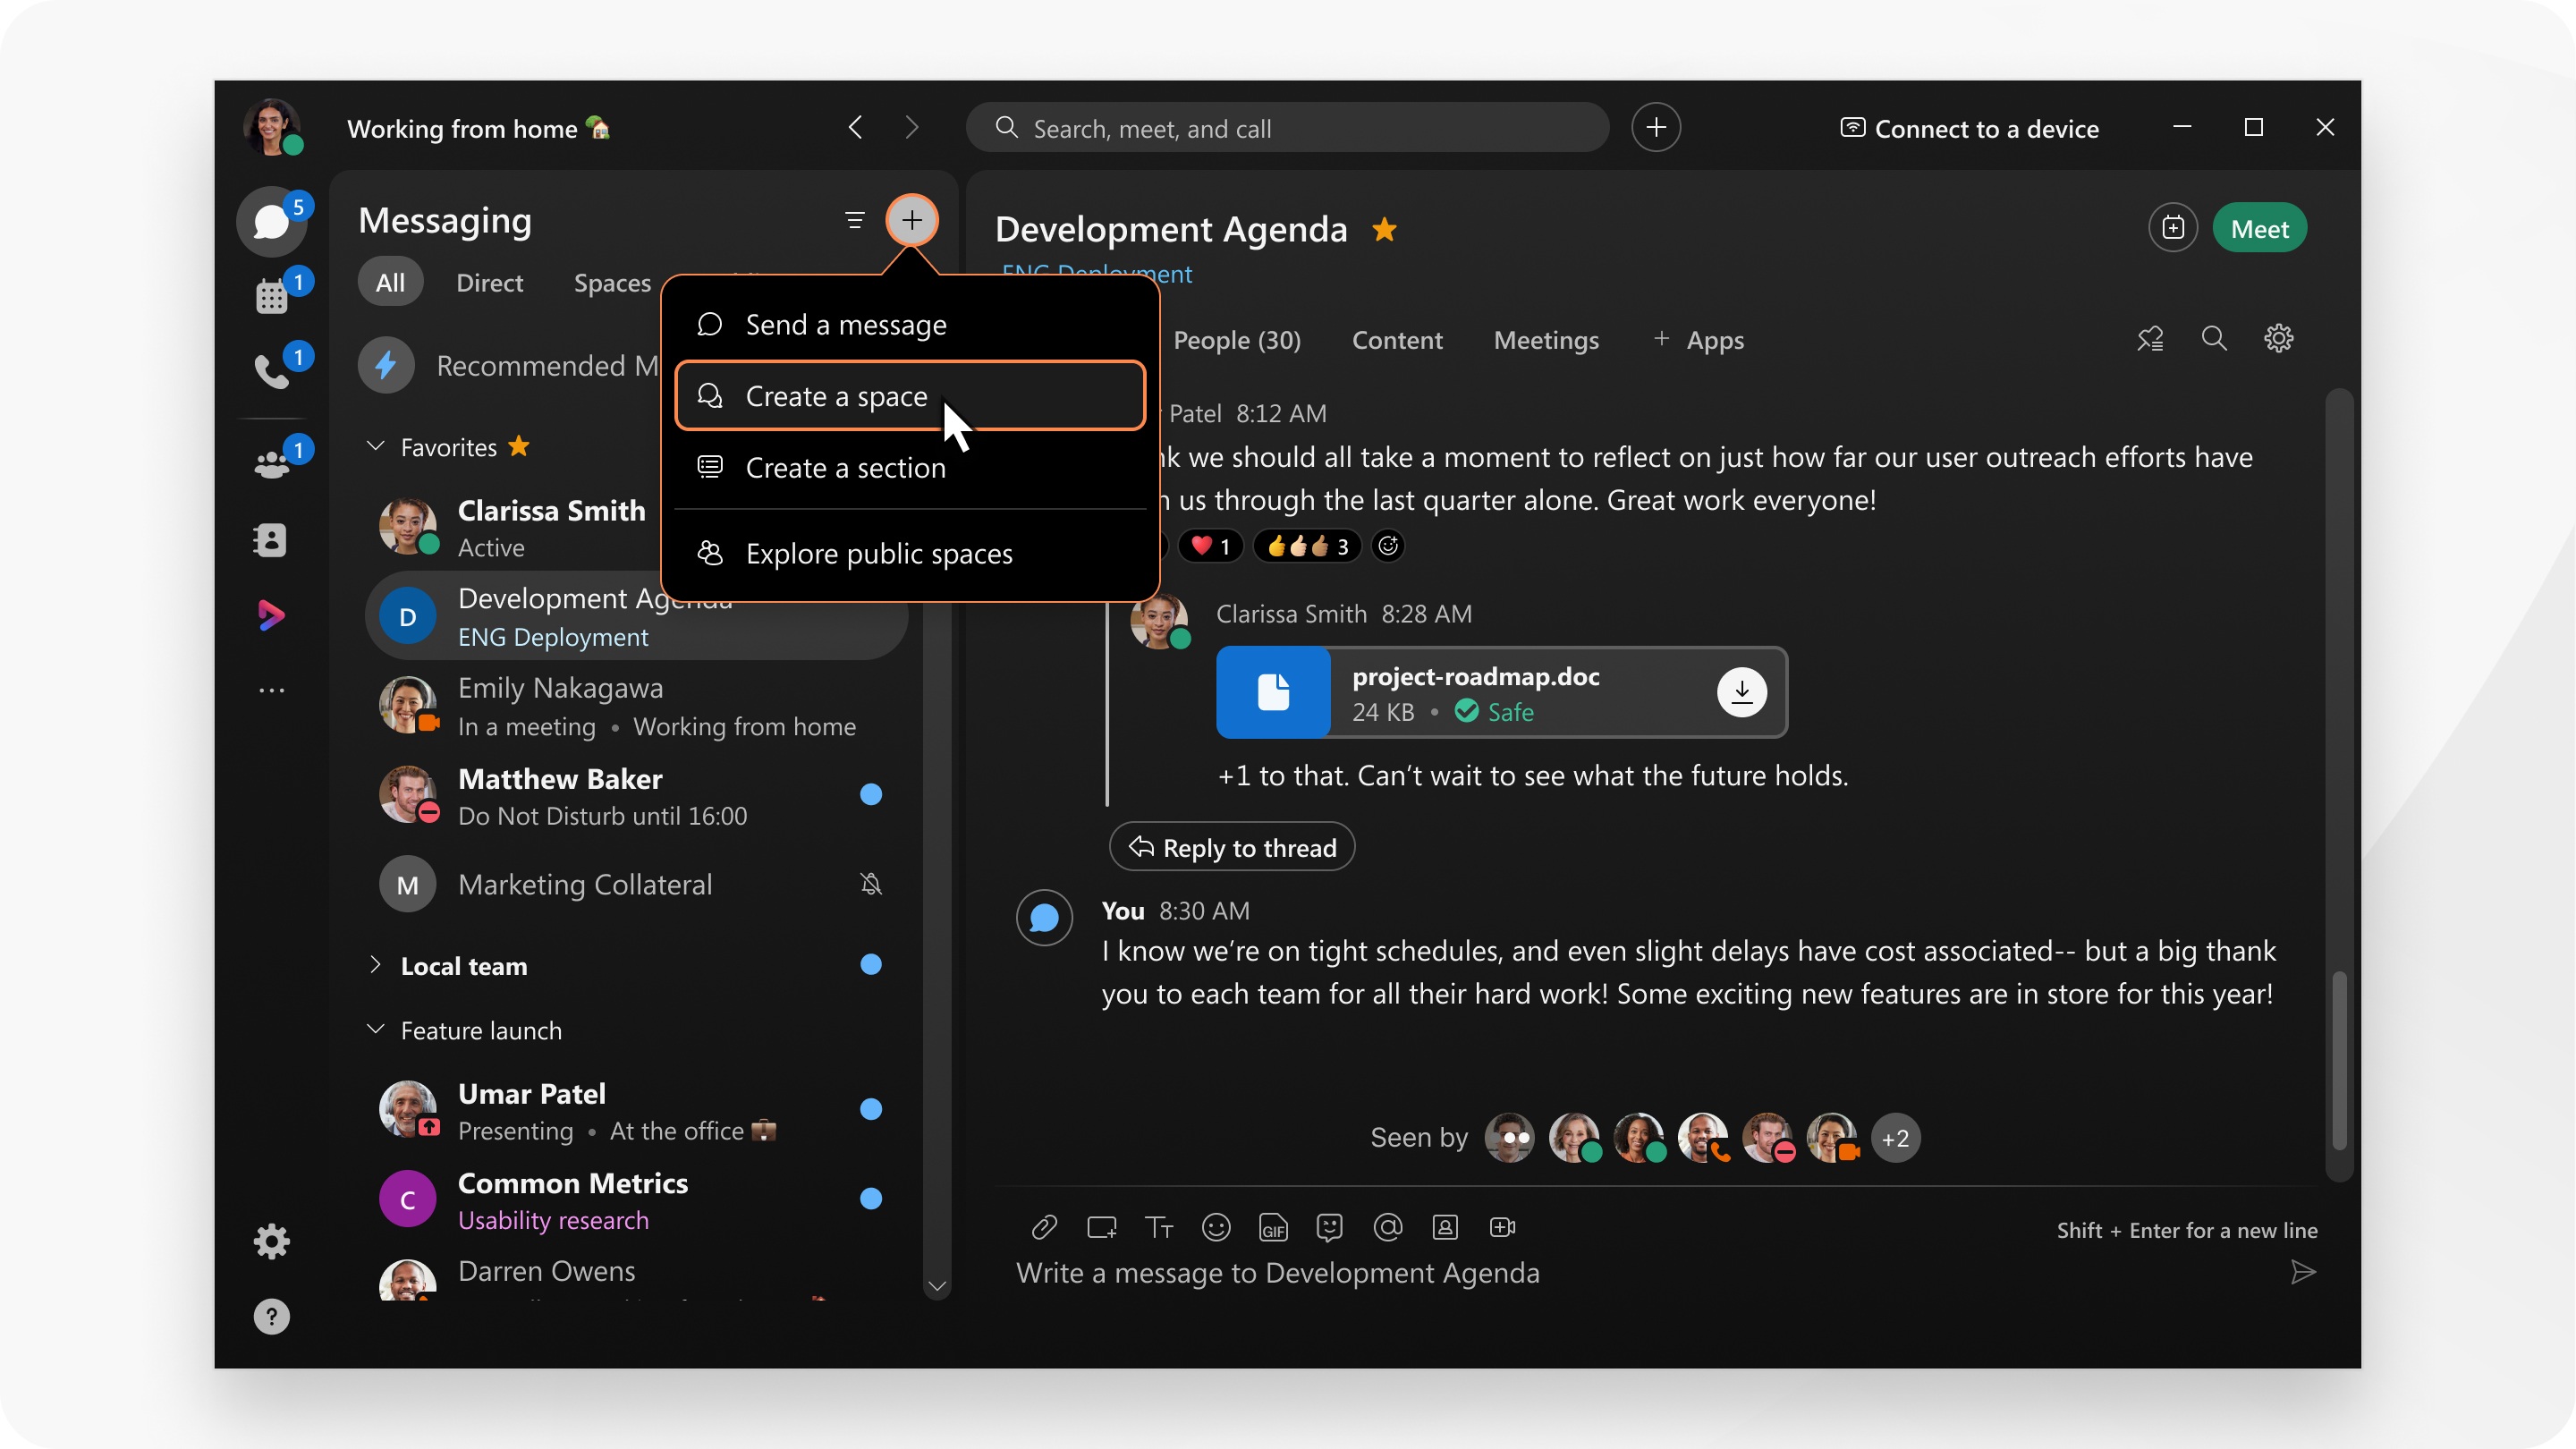This screenshot has width=2576, height=1449.
Task: Click the Meet button
Action: (2259, 228)
